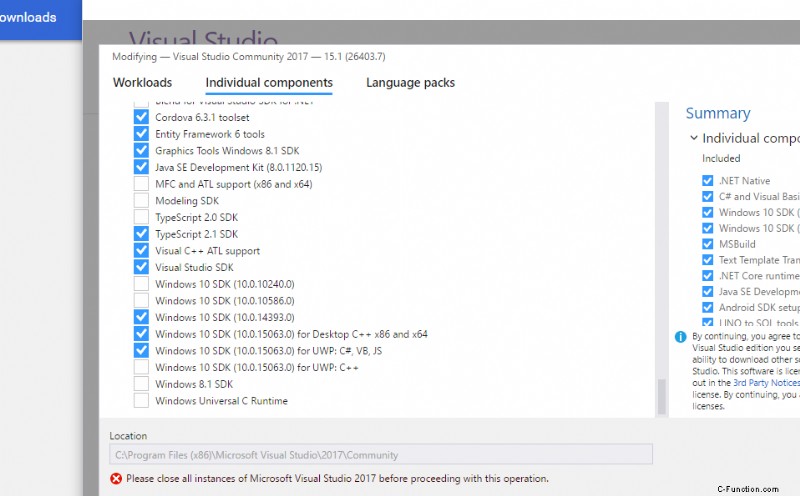800x496 pixels.
Task: Uncheck Visual C++ ATL support
Action: [x=141, y=251]
